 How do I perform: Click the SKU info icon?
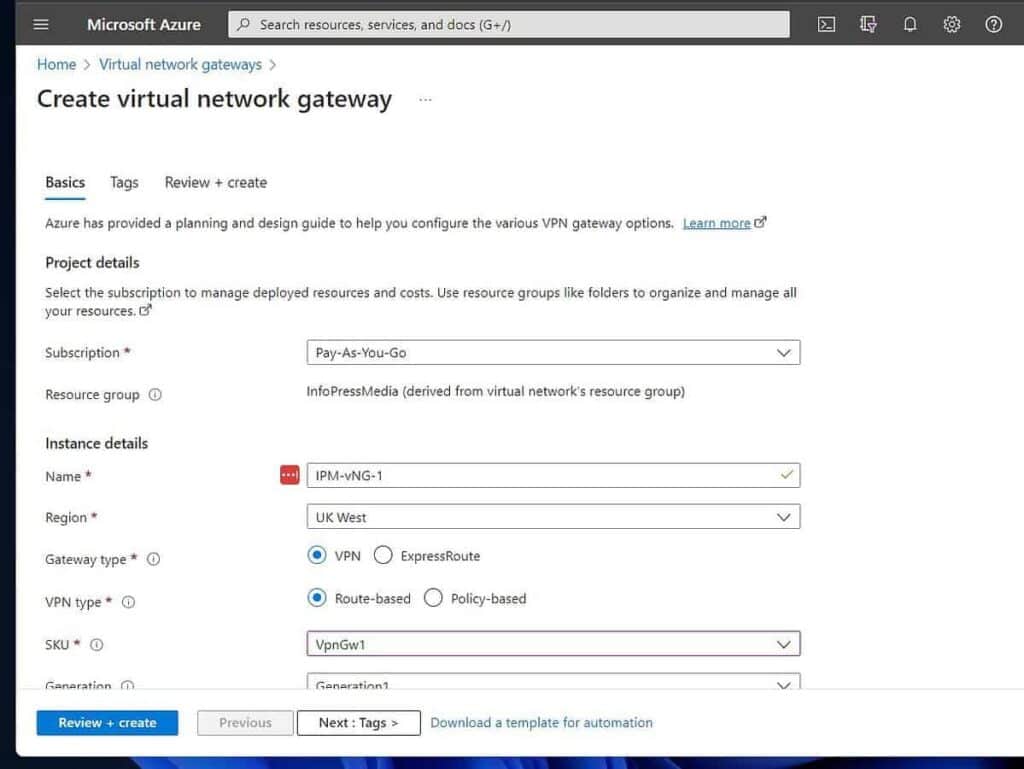point(97,645)
